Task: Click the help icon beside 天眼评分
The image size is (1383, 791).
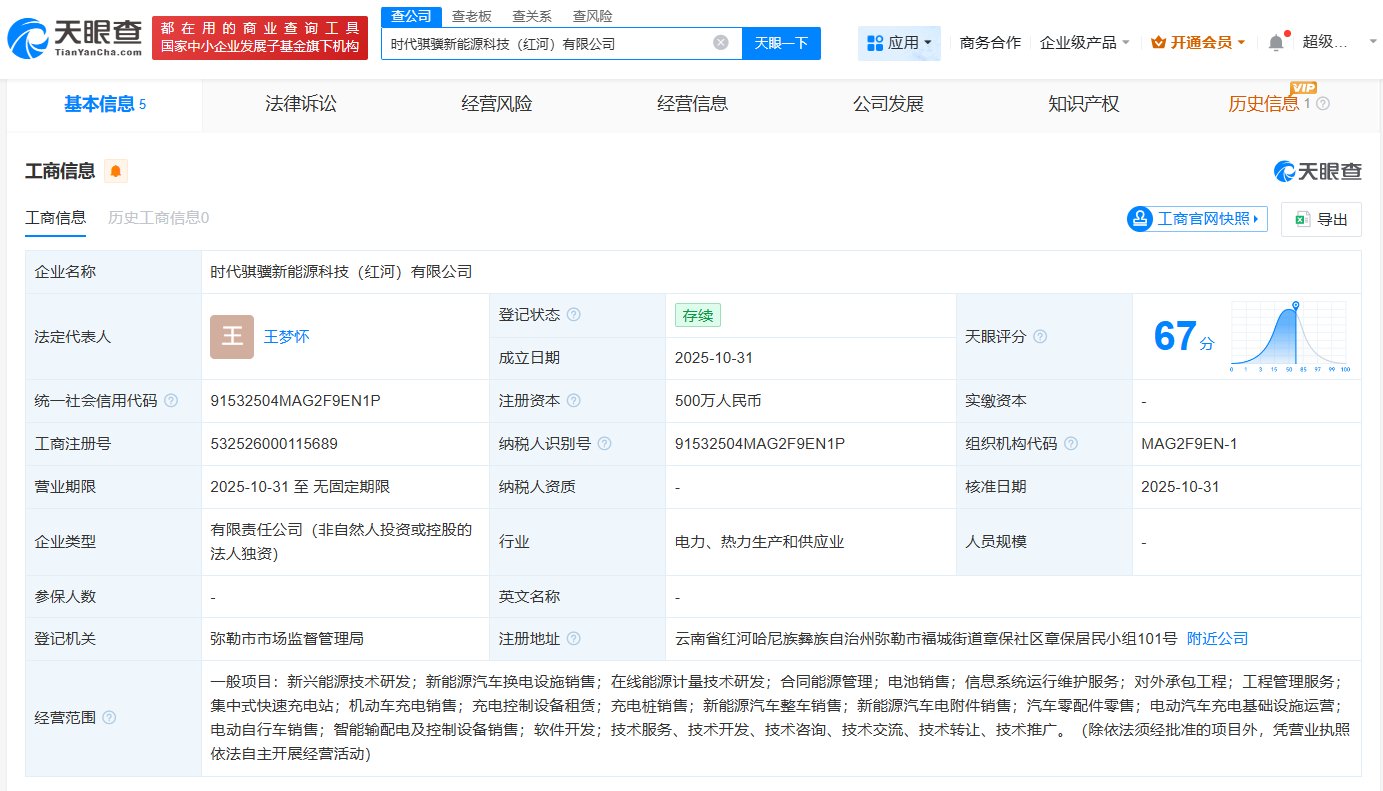Action: click(1040, 337)
